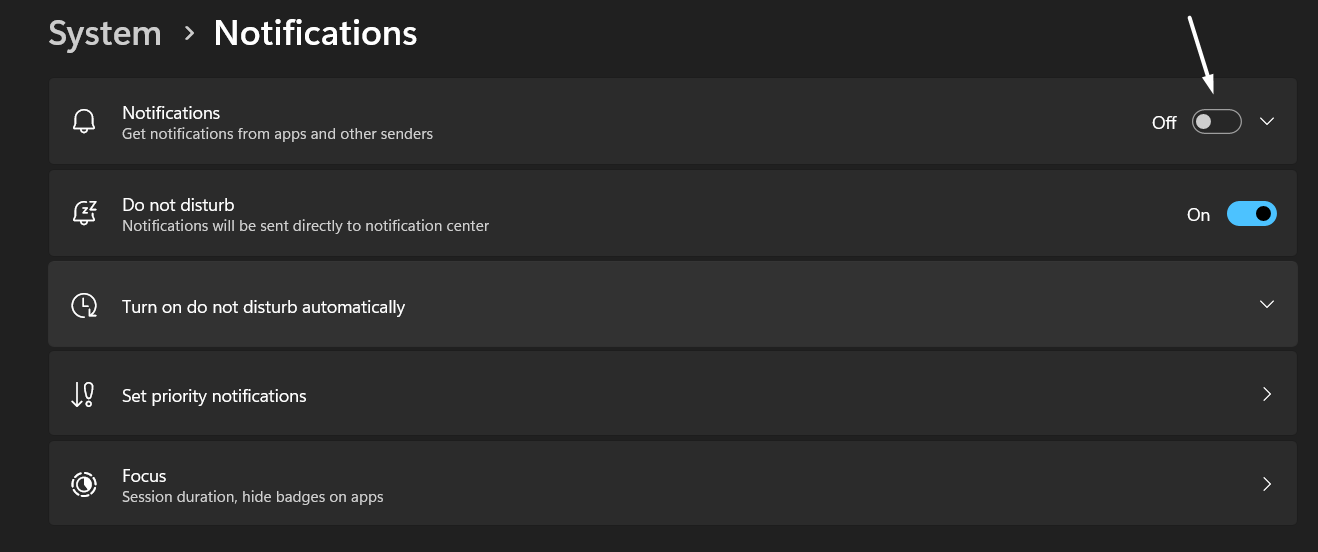Click the bell icon in Notifications row

(84, 122)
